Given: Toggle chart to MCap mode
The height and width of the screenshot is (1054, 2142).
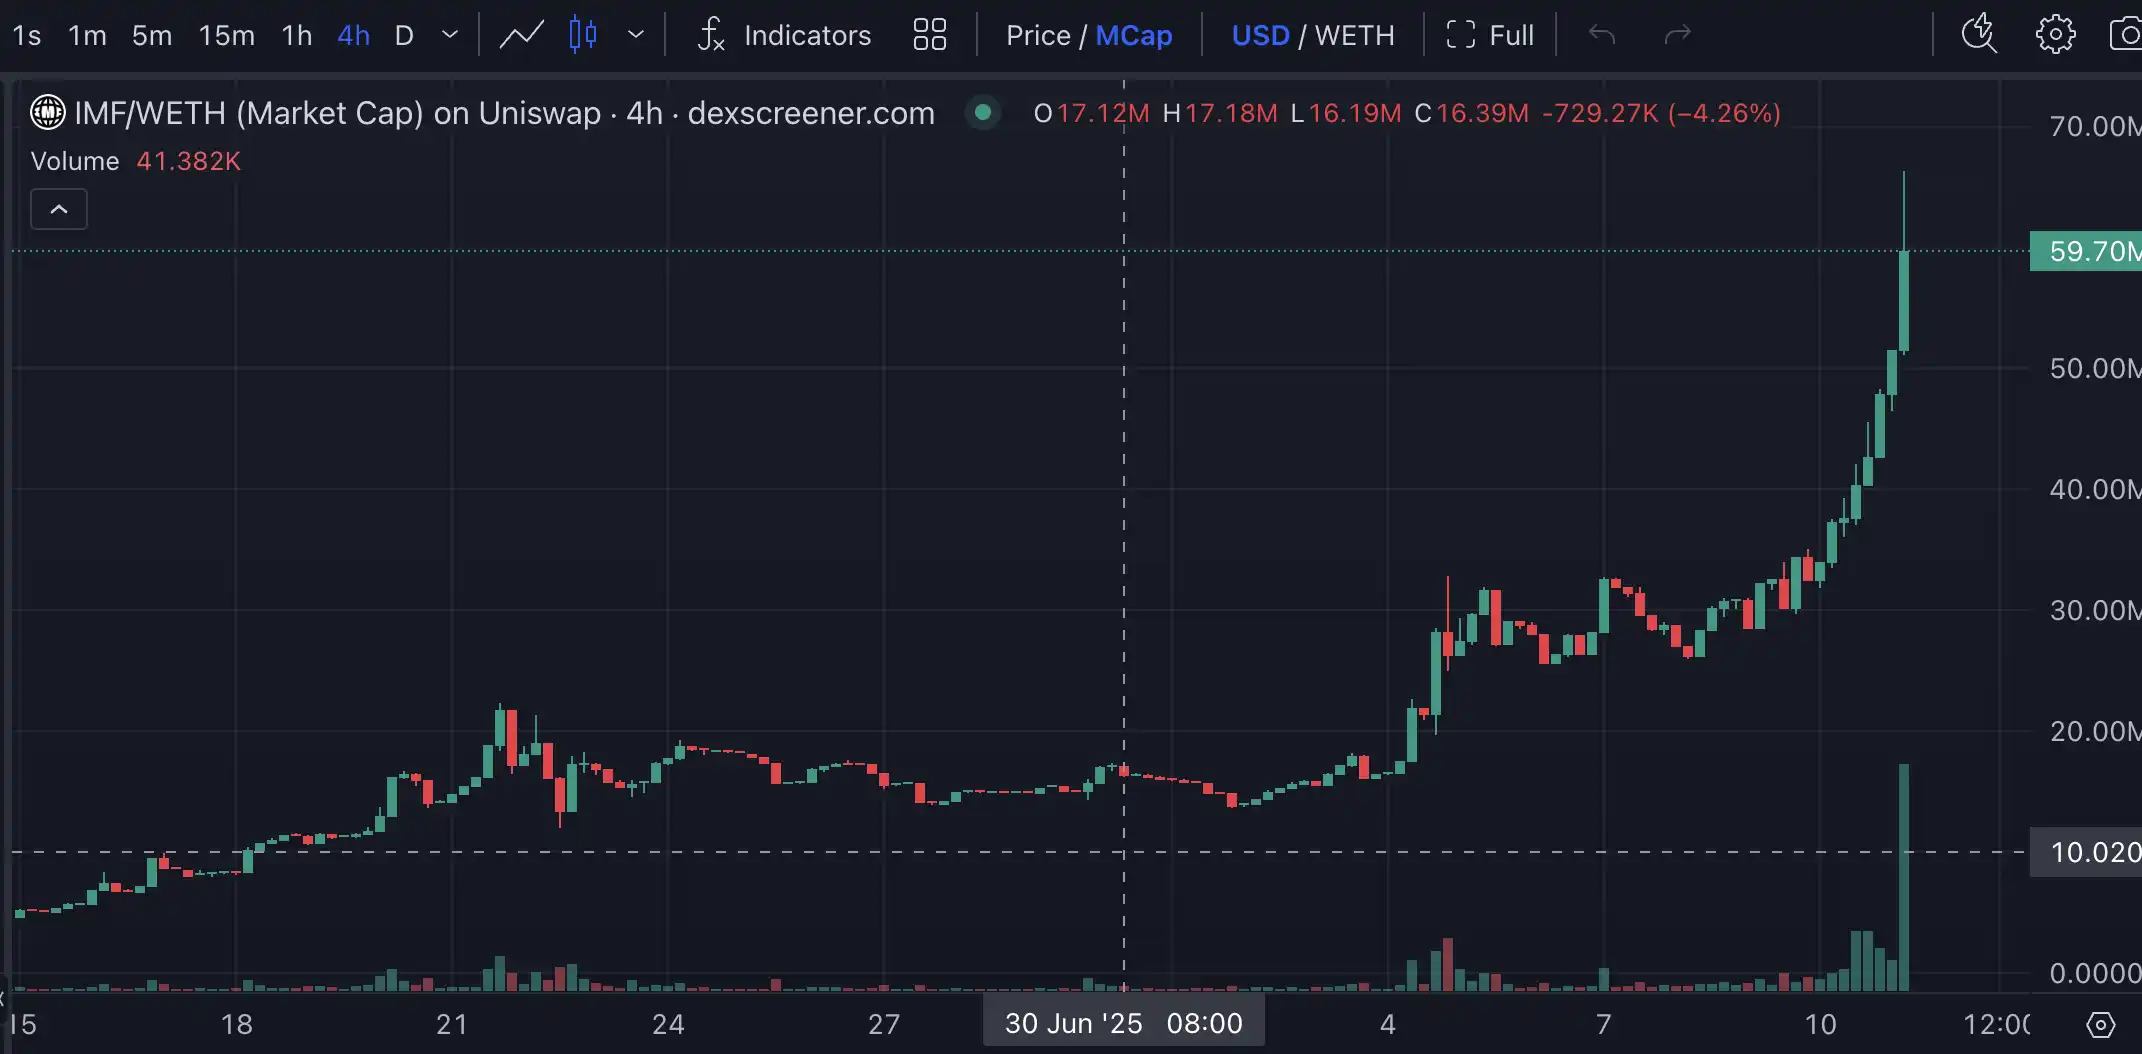Looking at the screenshot, I should tap(1134, 35).
